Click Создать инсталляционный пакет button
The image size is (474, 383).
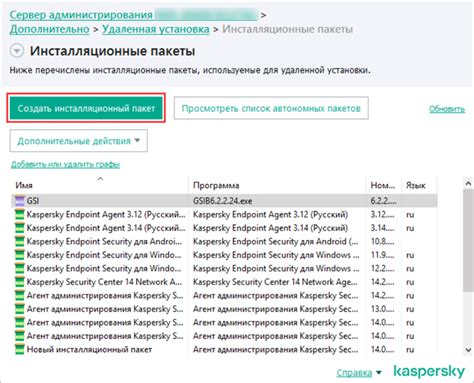[86, 108]
